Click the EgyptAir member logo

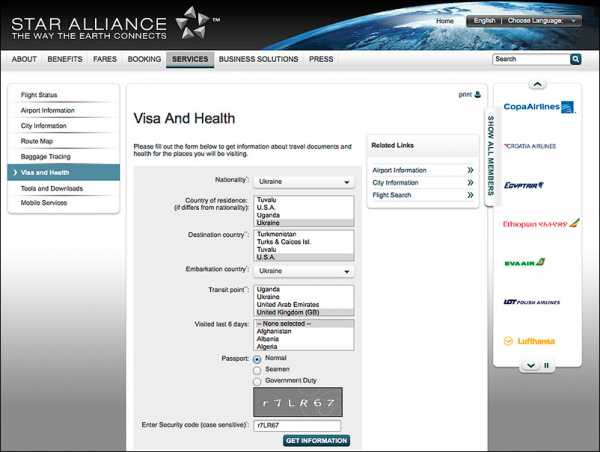tap(526, 185)
